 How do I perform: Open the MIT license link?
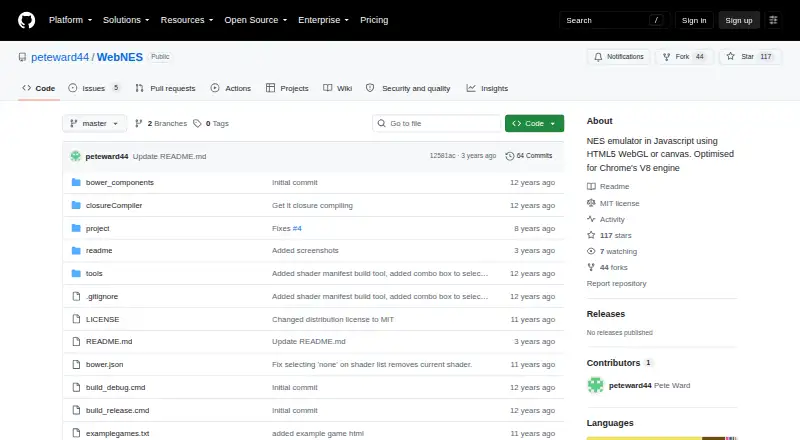click(619, 203)
